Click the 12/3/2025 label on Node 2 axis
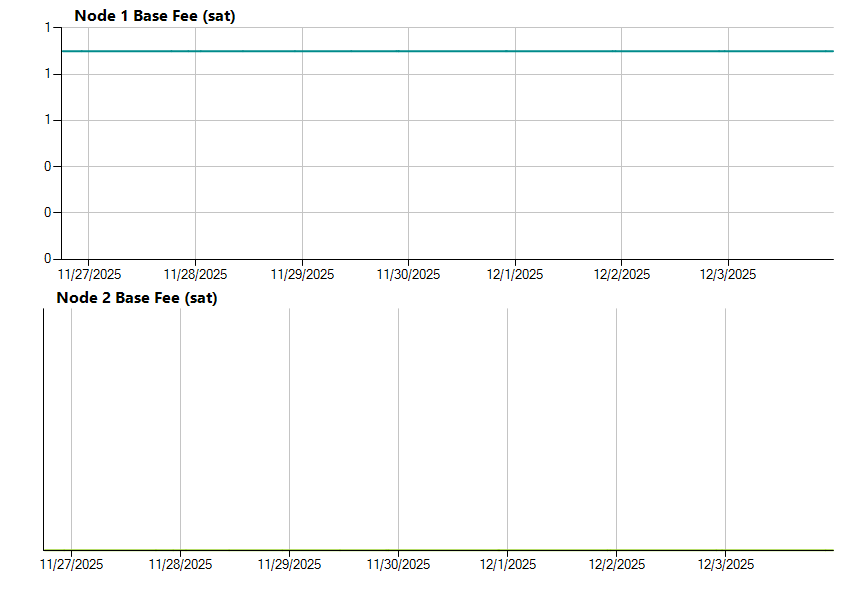Image resolution: width=860 pixels, height=600 pixels. coord(725,564)
